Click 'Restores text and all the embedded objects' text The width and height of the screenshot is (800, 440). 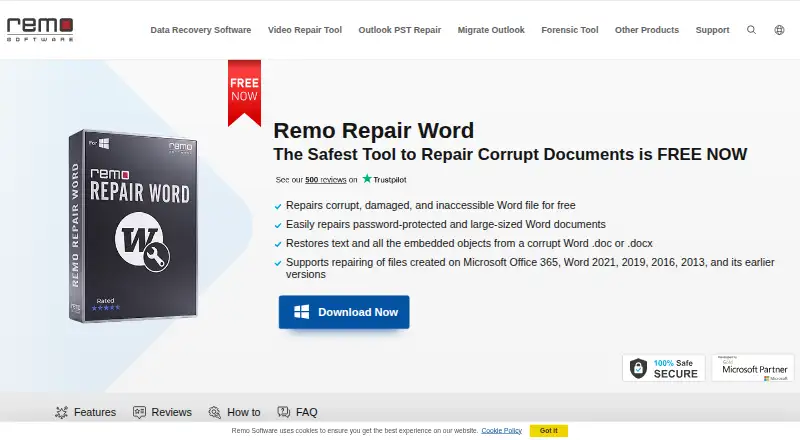pyautogui.click(x=469, y=243)
